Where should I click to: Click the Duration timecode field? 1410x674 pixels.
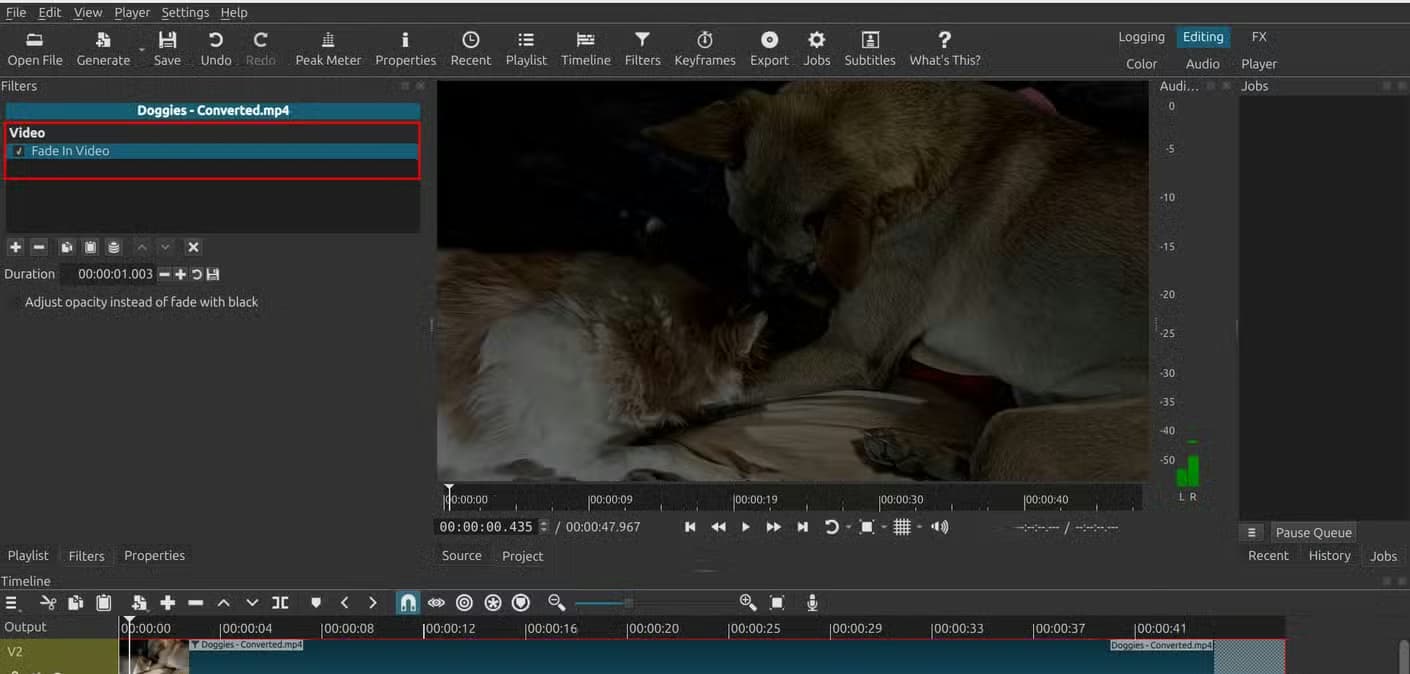tap(107, 274)
